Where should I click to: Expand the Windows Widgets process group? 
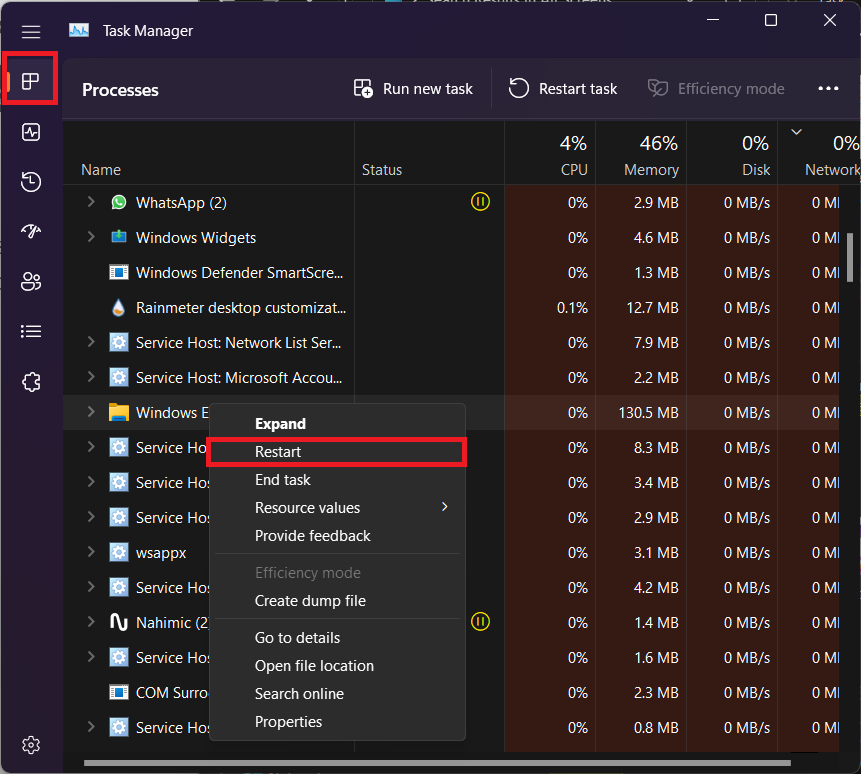91,237
